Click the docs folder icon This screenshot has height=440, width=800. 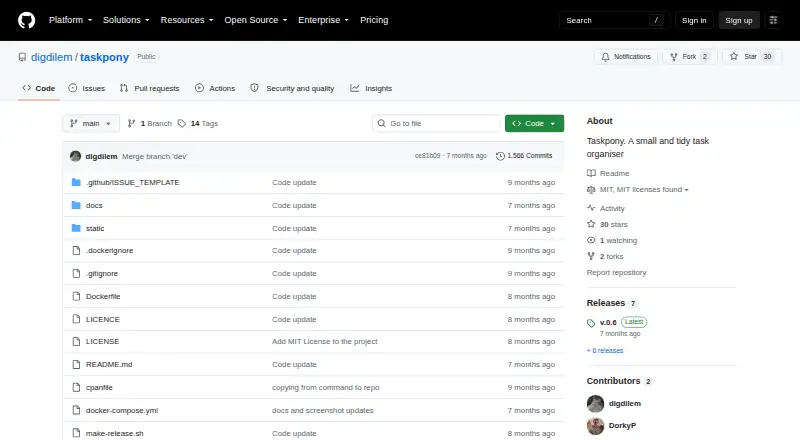[76, 205]
